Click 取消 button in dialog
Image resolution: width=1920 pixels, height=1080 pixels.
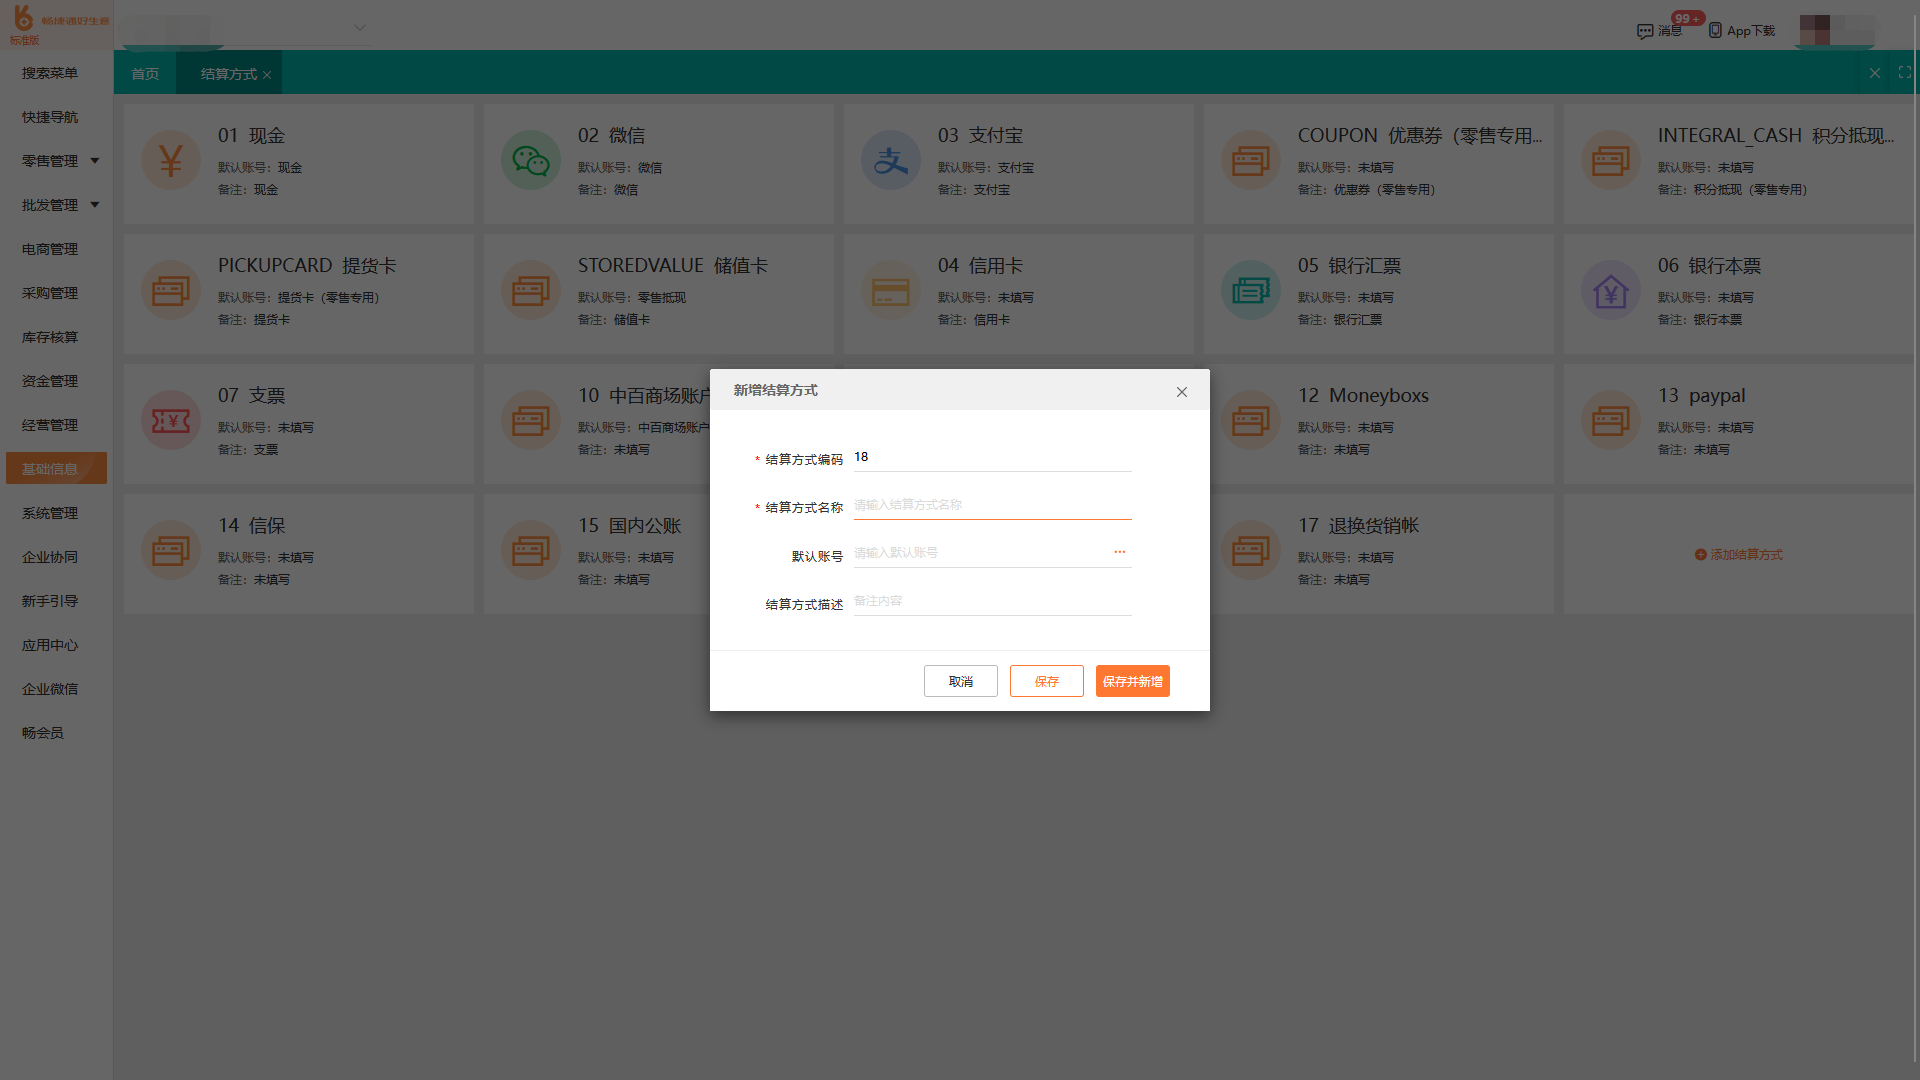pos(961,680)
